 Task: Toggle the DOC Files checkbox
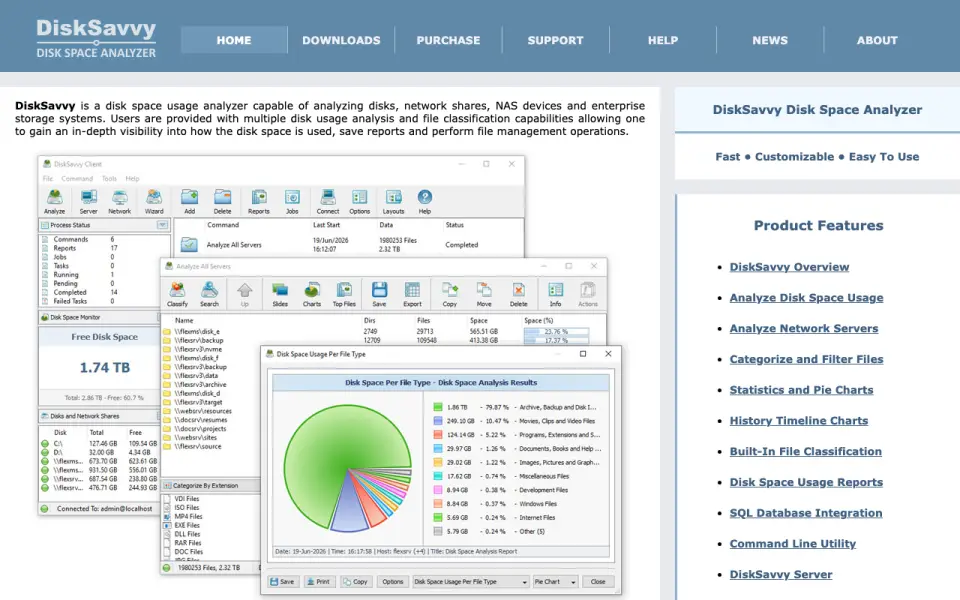(167, 552)
